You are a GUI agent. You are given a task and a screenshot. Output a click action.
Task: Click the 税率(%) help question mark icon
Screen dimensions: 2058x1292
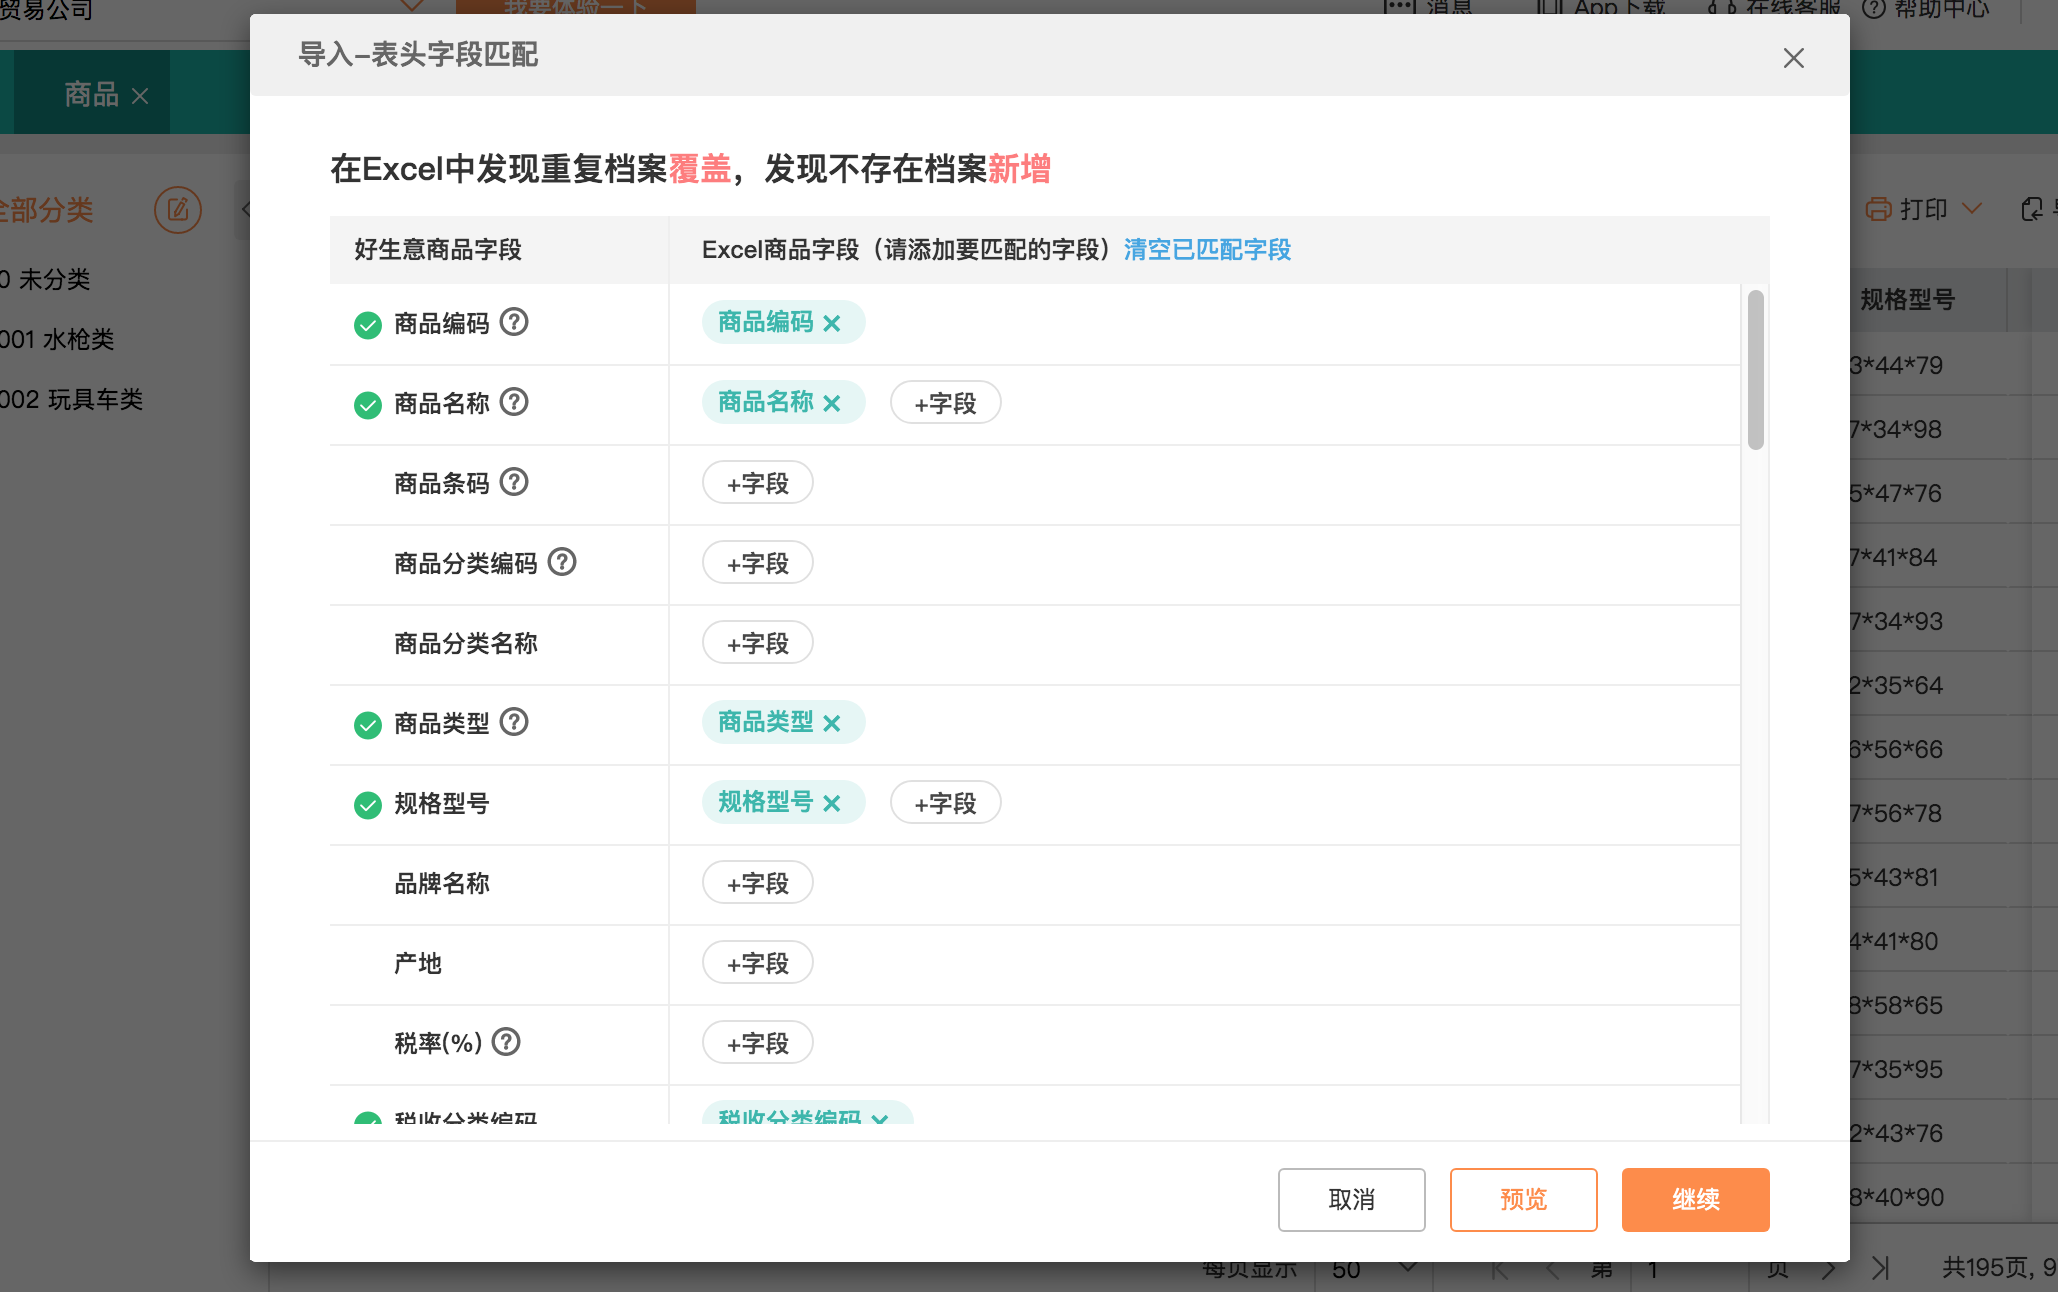point(507,1042)
